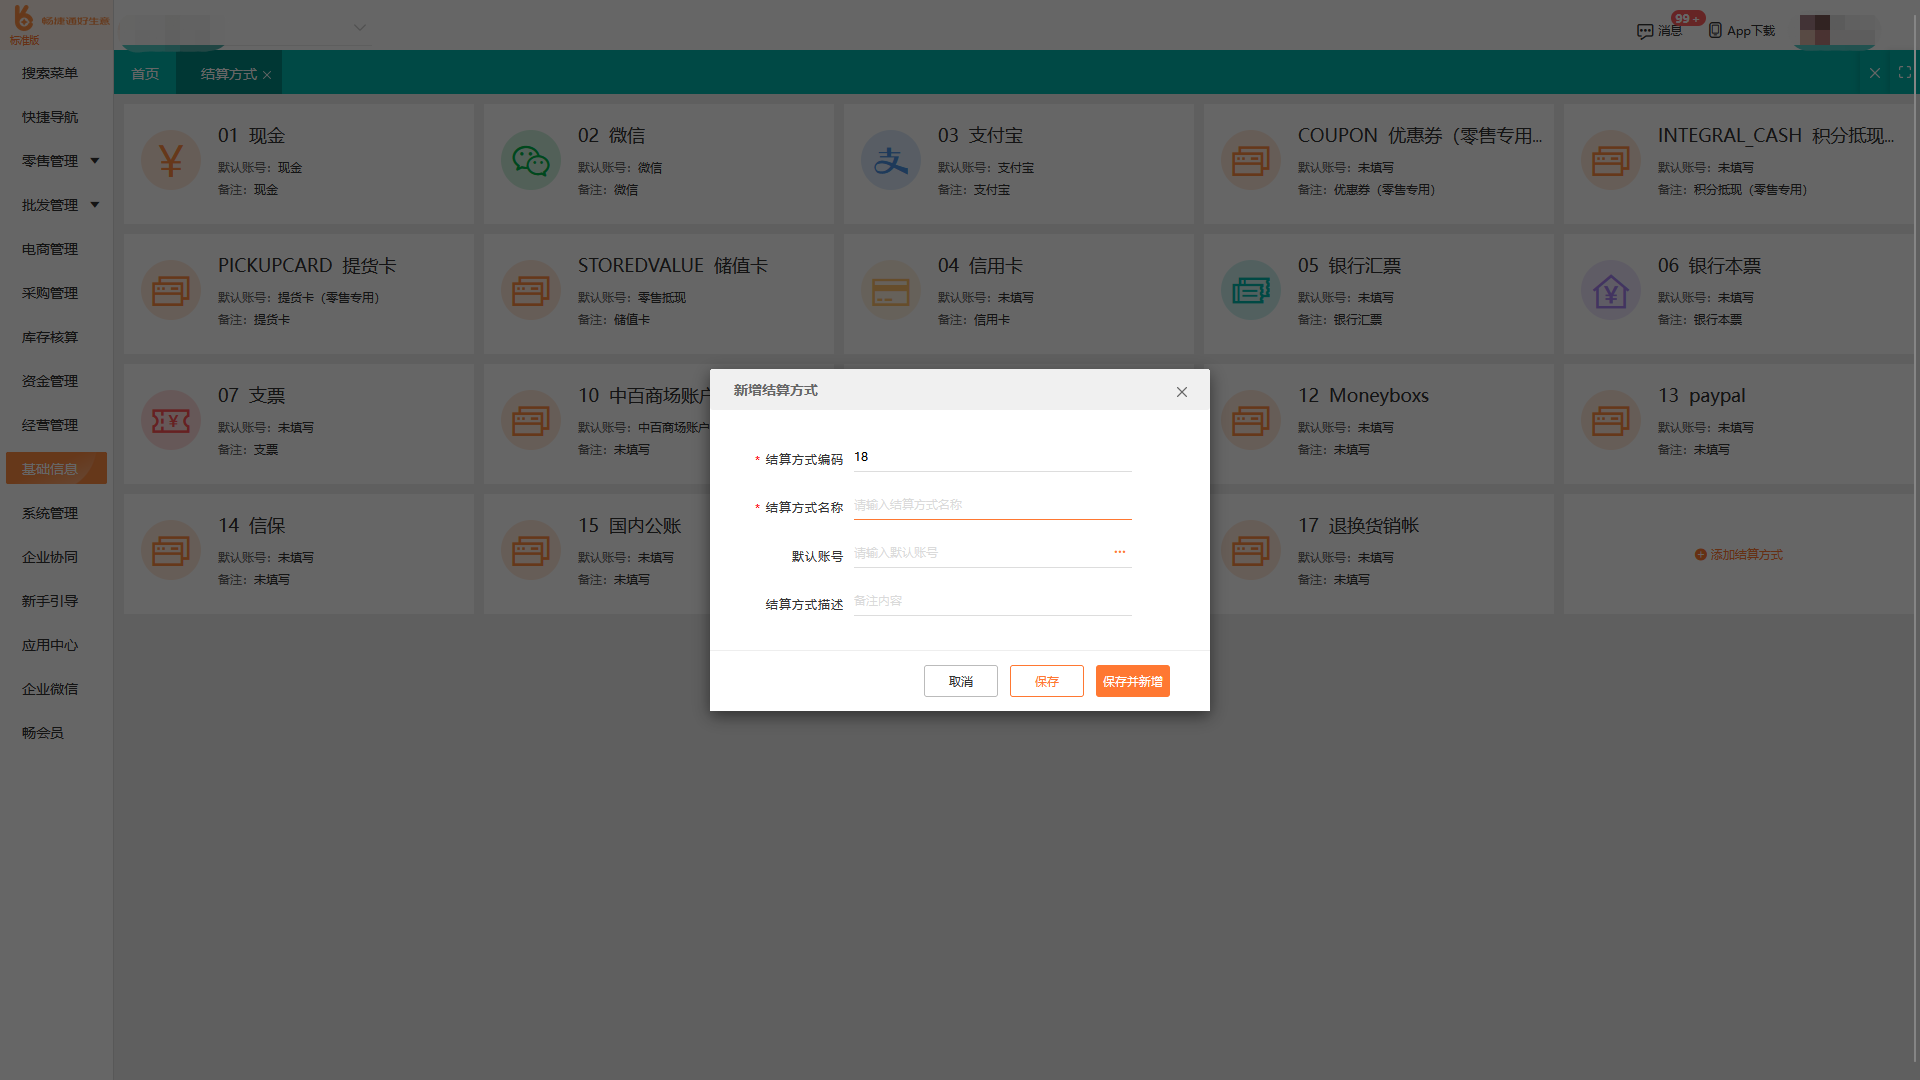Image resolution: width=1920 pixels, height=1080 pixels.
Task: Click the 信用卡 payment method icon
Action: pyautogui.click(x=890, y=289)
